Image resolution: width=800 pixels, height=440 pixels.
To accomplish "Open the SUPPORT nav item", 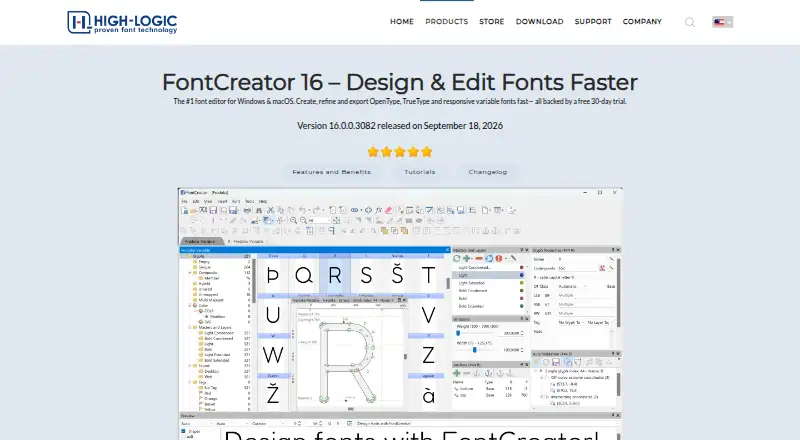I will click(593, 21).
